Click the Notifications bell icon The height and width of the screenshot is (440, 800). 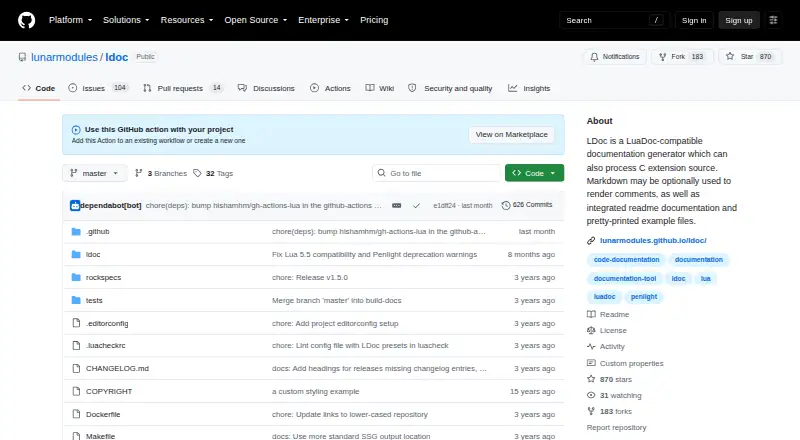pos(594,57)
